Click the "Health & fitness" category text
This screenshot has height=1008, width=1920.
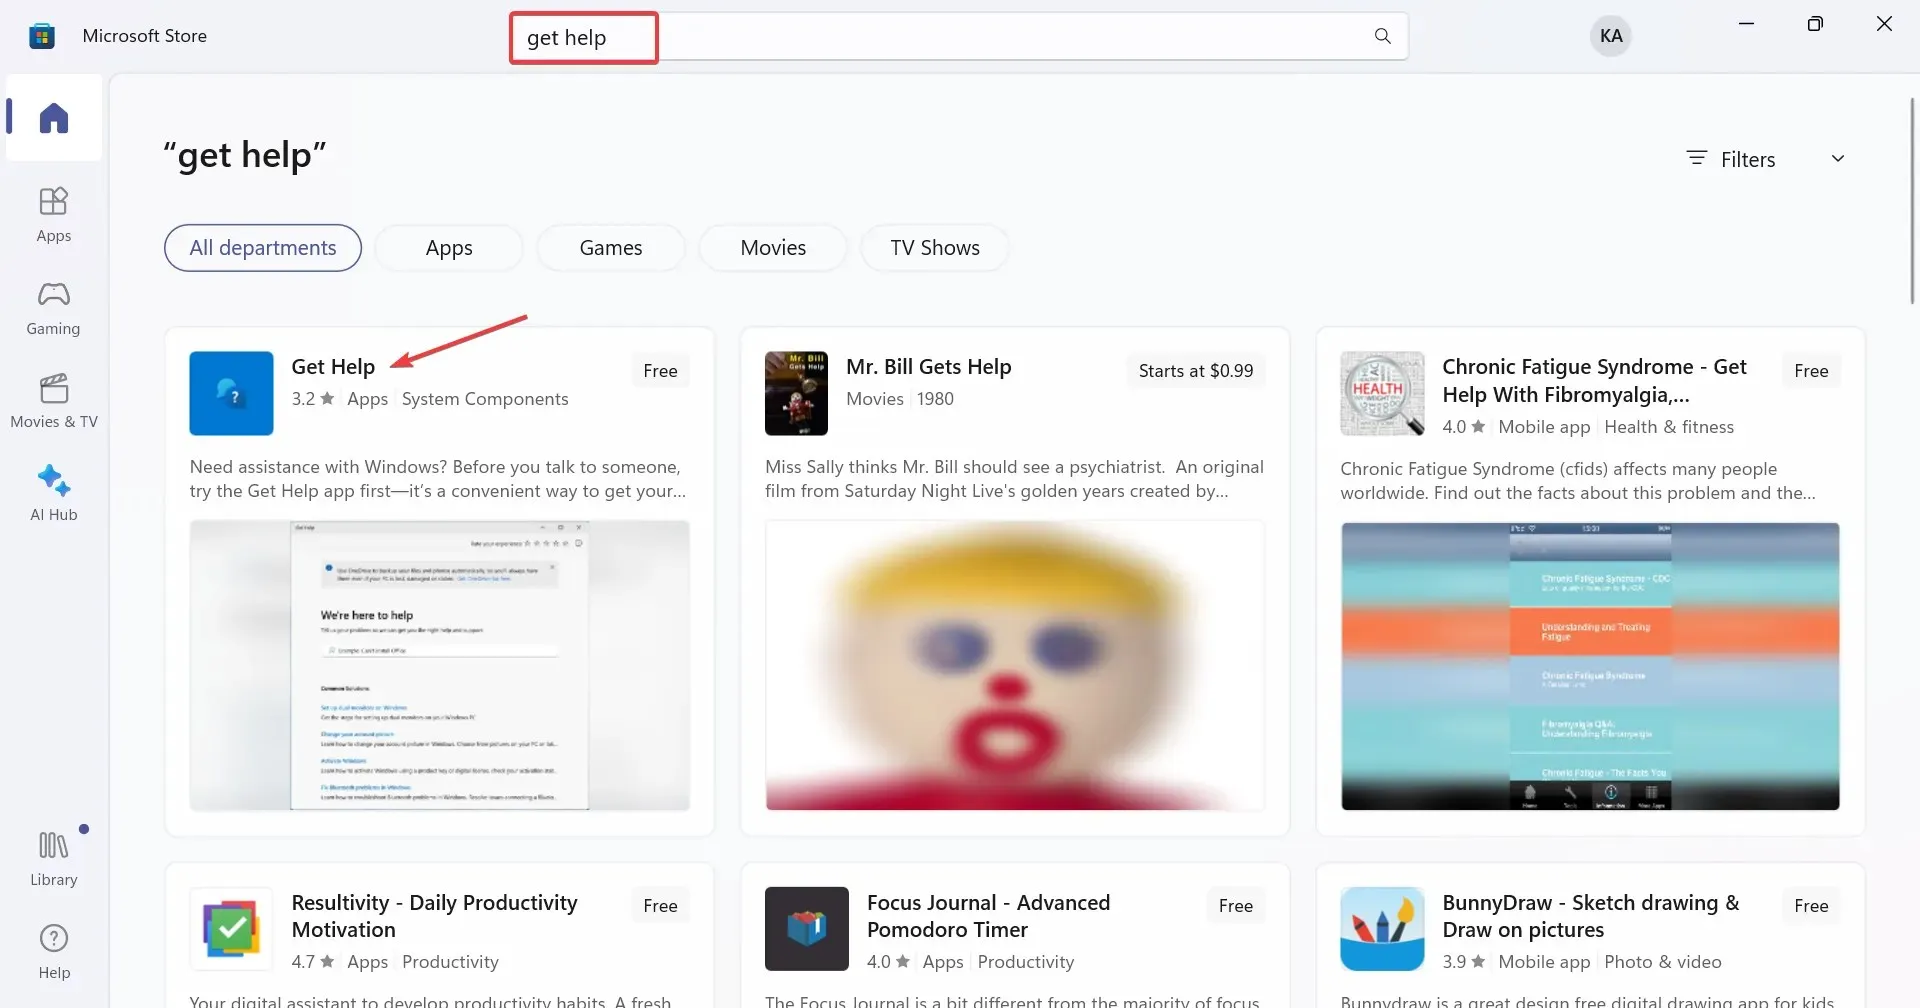coord(1669,427)
